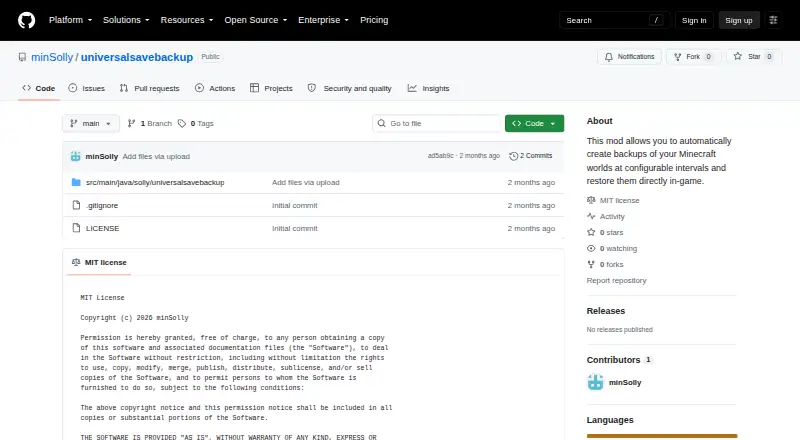Screen dimensions: 800x440
Task: Click the Security shield icon
Action: tap(312, 88)
